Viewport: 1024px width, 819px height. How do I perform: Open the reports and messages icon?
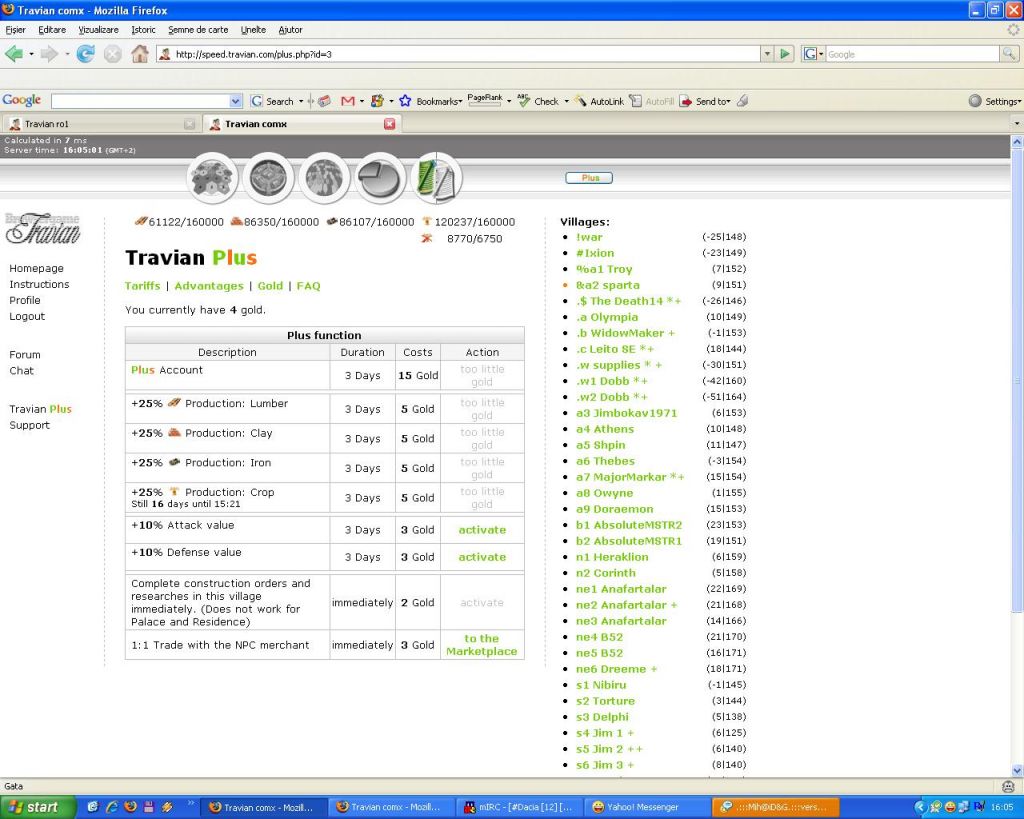tap(436, 178)
